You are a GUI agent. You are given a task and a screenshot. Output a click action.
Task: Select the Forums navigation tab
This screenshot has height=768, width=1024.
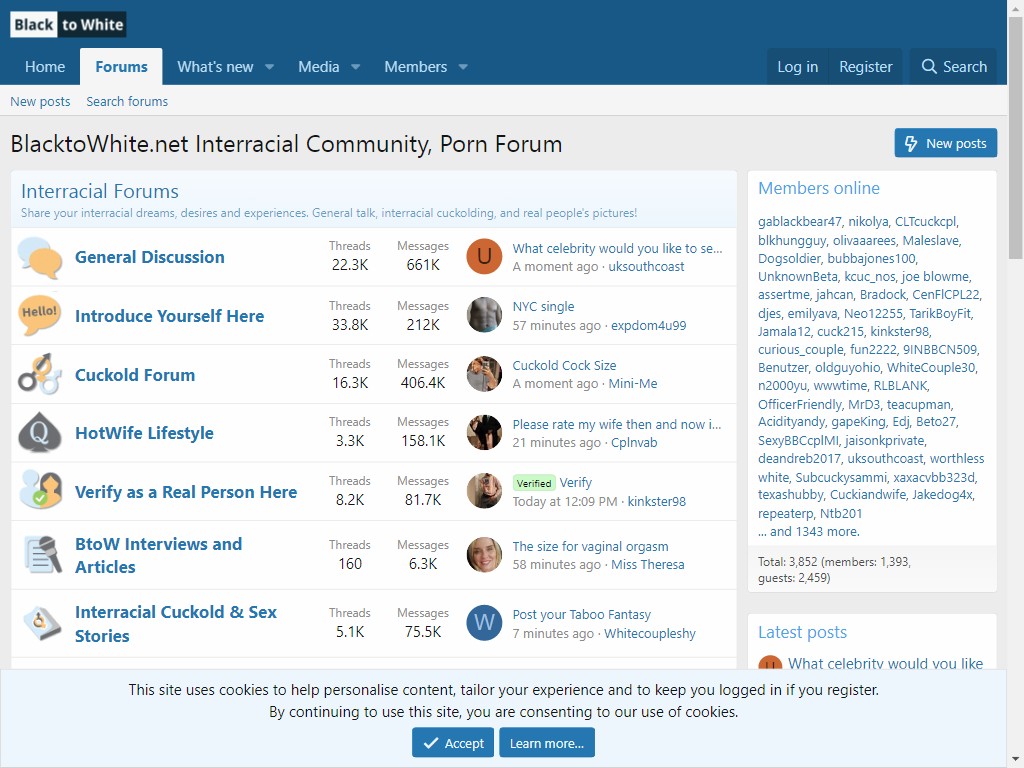click(x=121, y=67)
